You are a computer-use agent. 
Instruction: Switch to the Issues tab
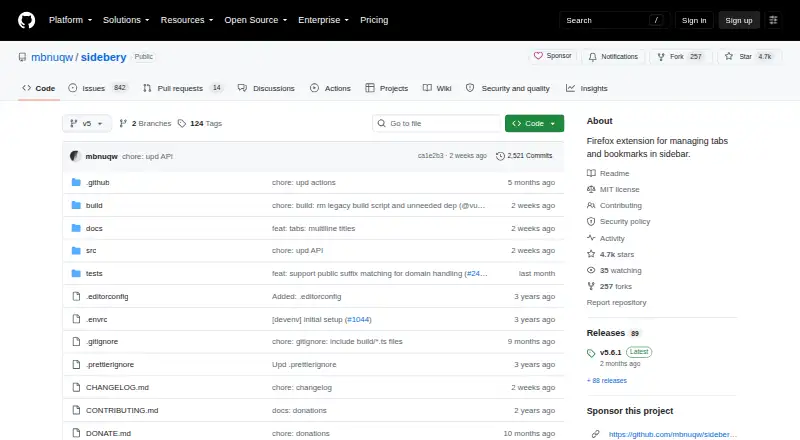click(x=97, y=88)
